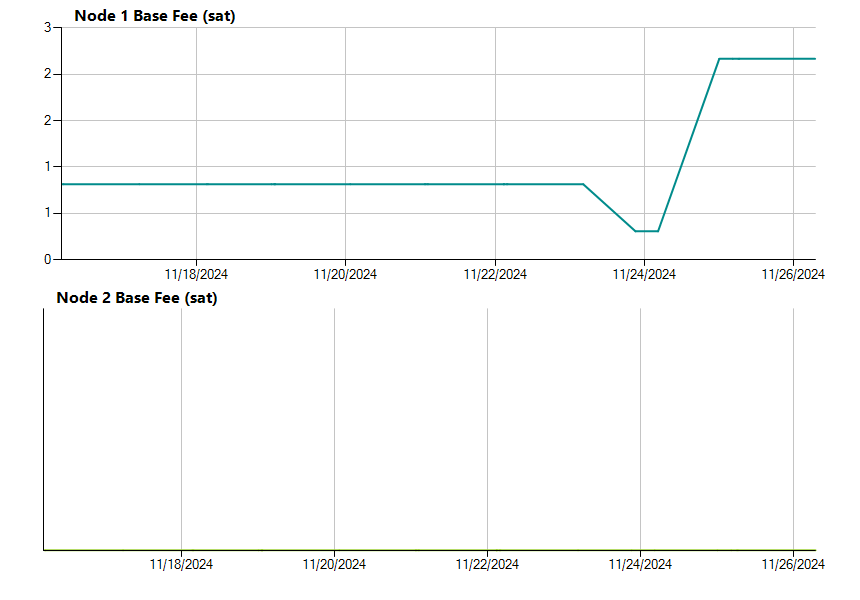Select the 11/20/2024 label on Node 1 chart

pyautogui.click(x=345, y=274)
